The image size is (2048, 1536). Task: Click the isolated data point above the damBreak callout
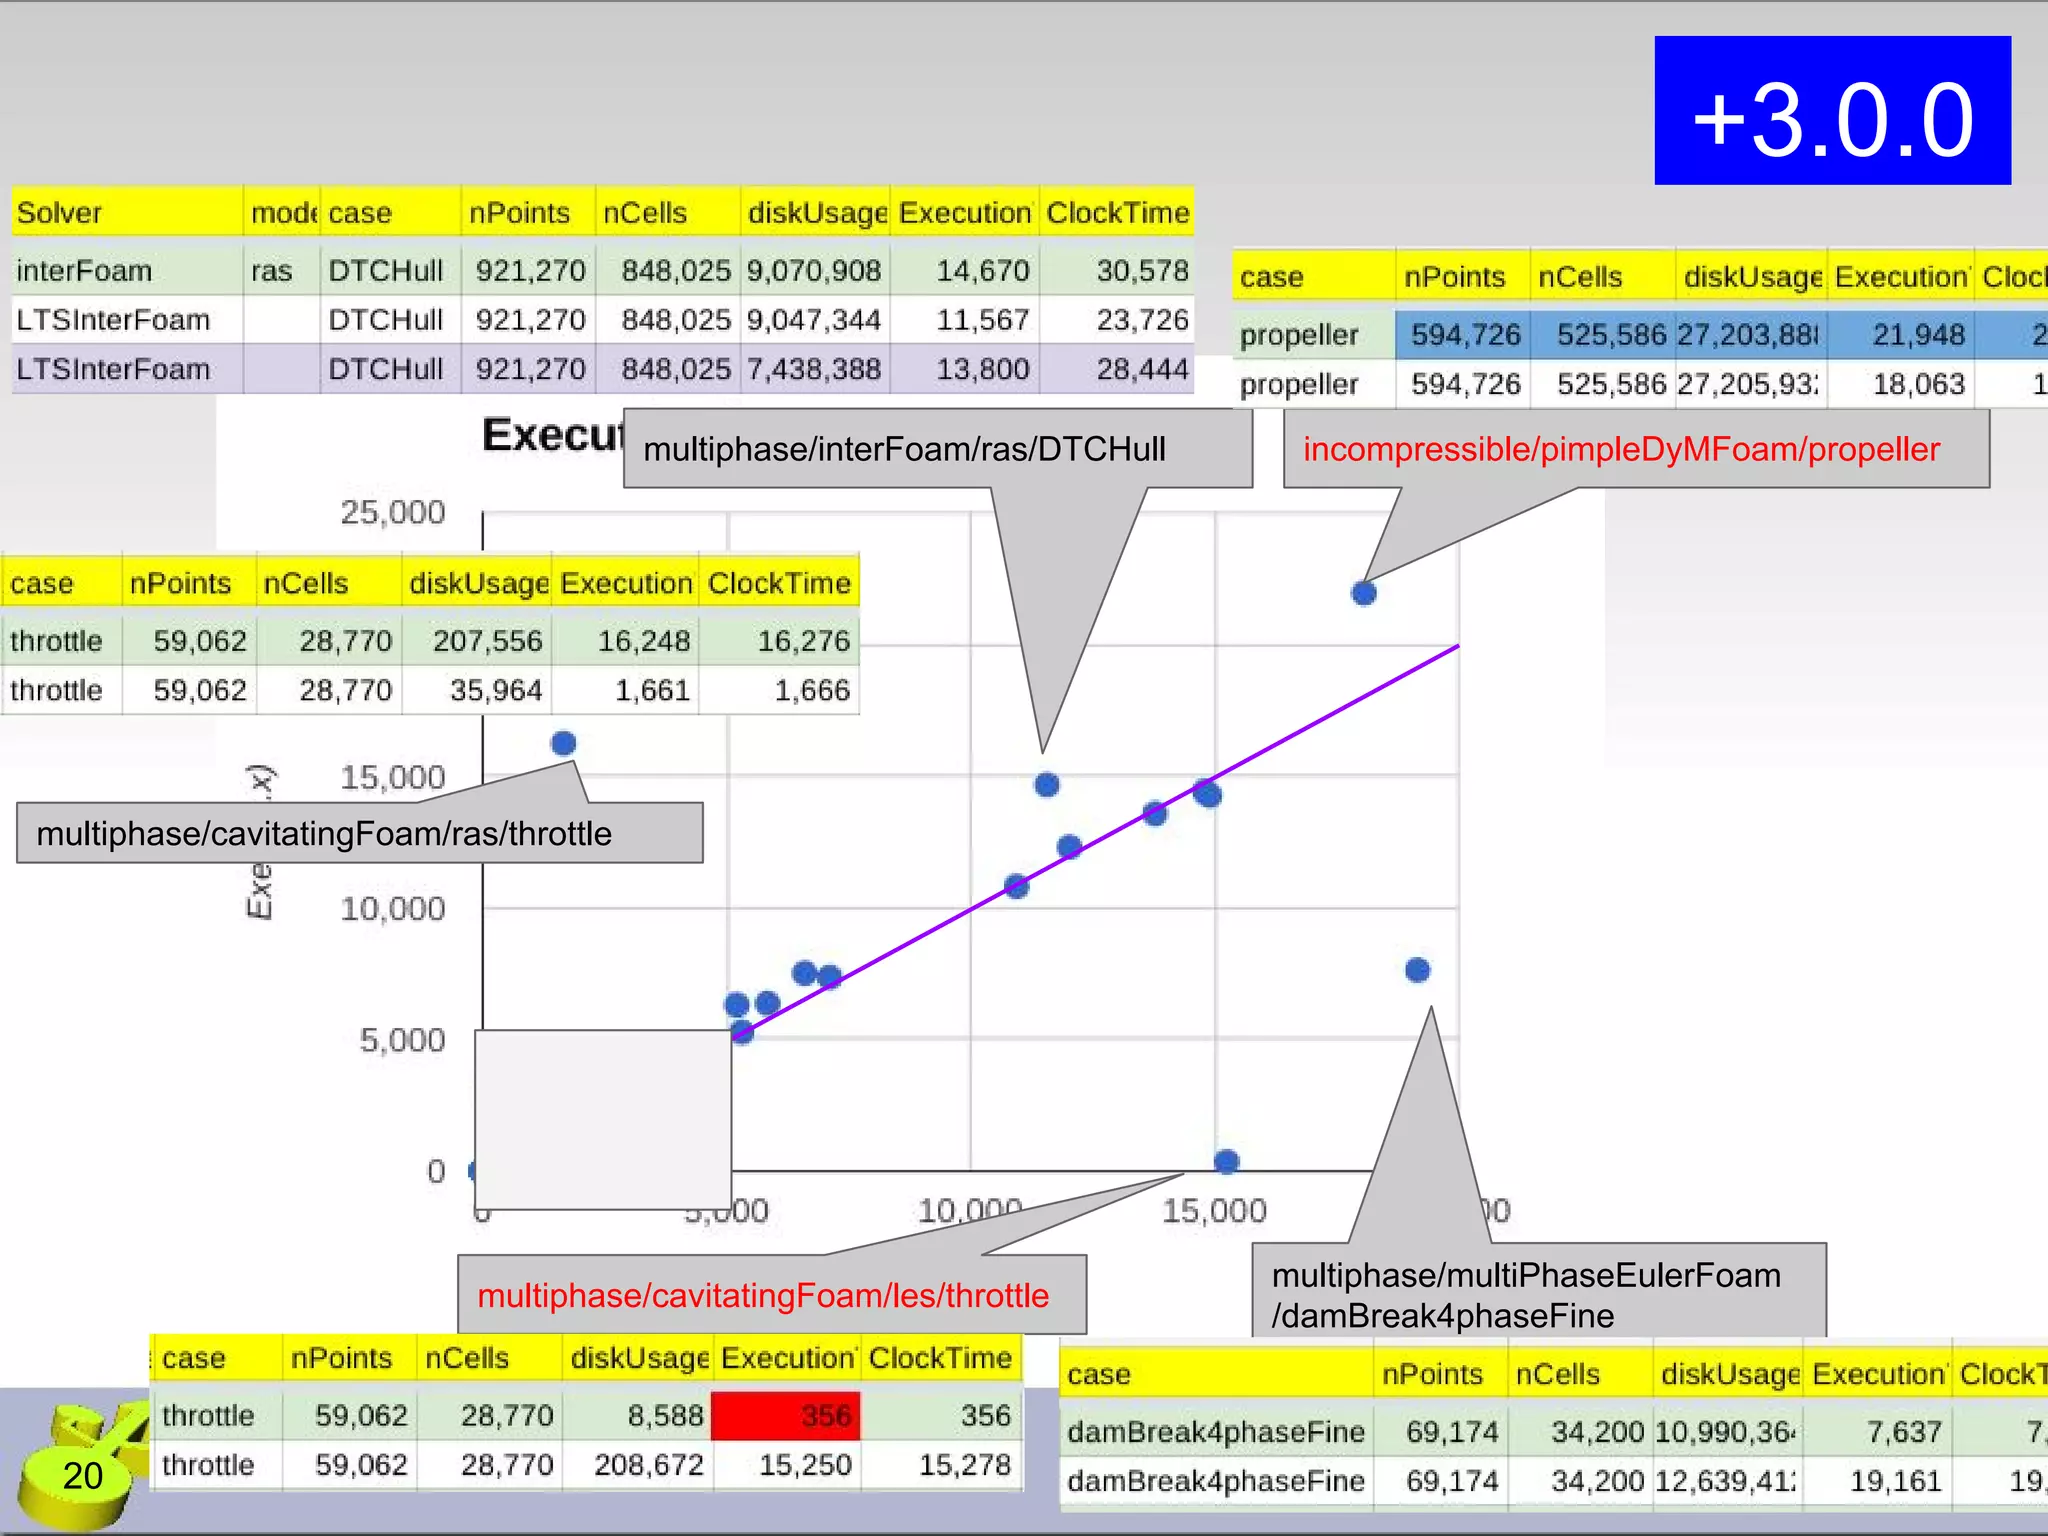click(x=1417, y=970)
